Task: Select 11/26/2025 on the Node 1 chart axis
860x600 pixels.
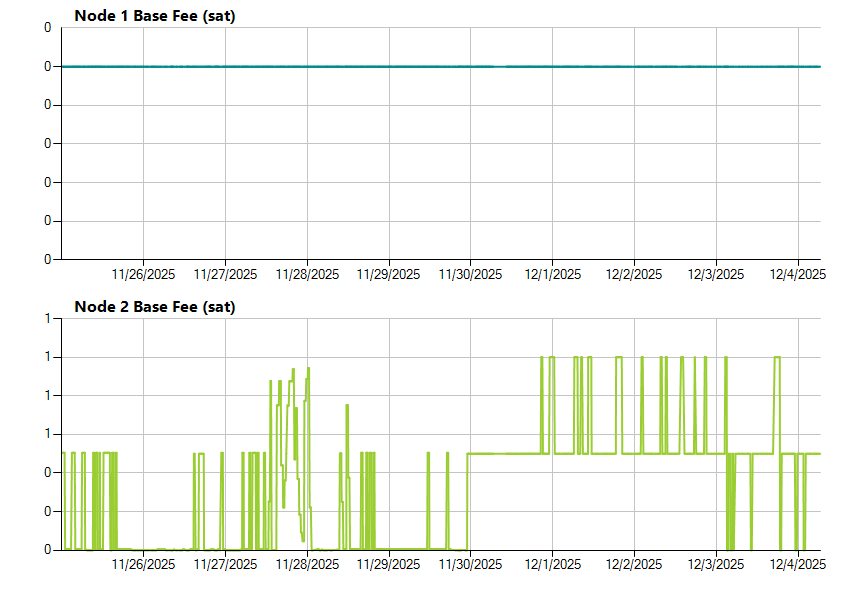Action: coord(143,273)
